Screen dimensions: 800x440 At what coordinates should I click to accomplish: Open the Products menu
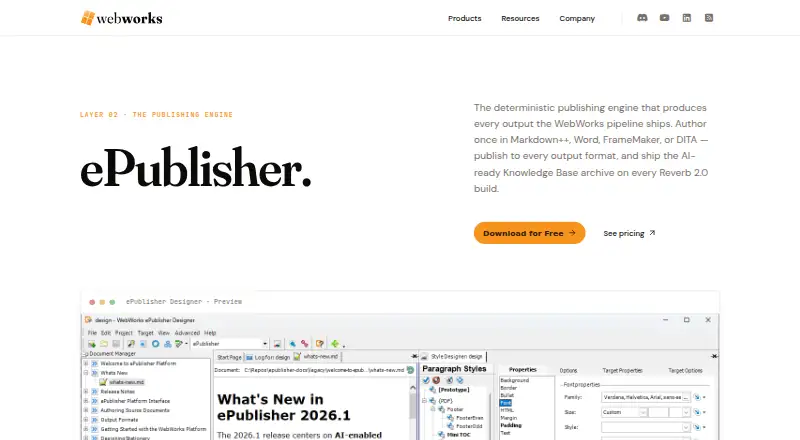tap(465, 18)
